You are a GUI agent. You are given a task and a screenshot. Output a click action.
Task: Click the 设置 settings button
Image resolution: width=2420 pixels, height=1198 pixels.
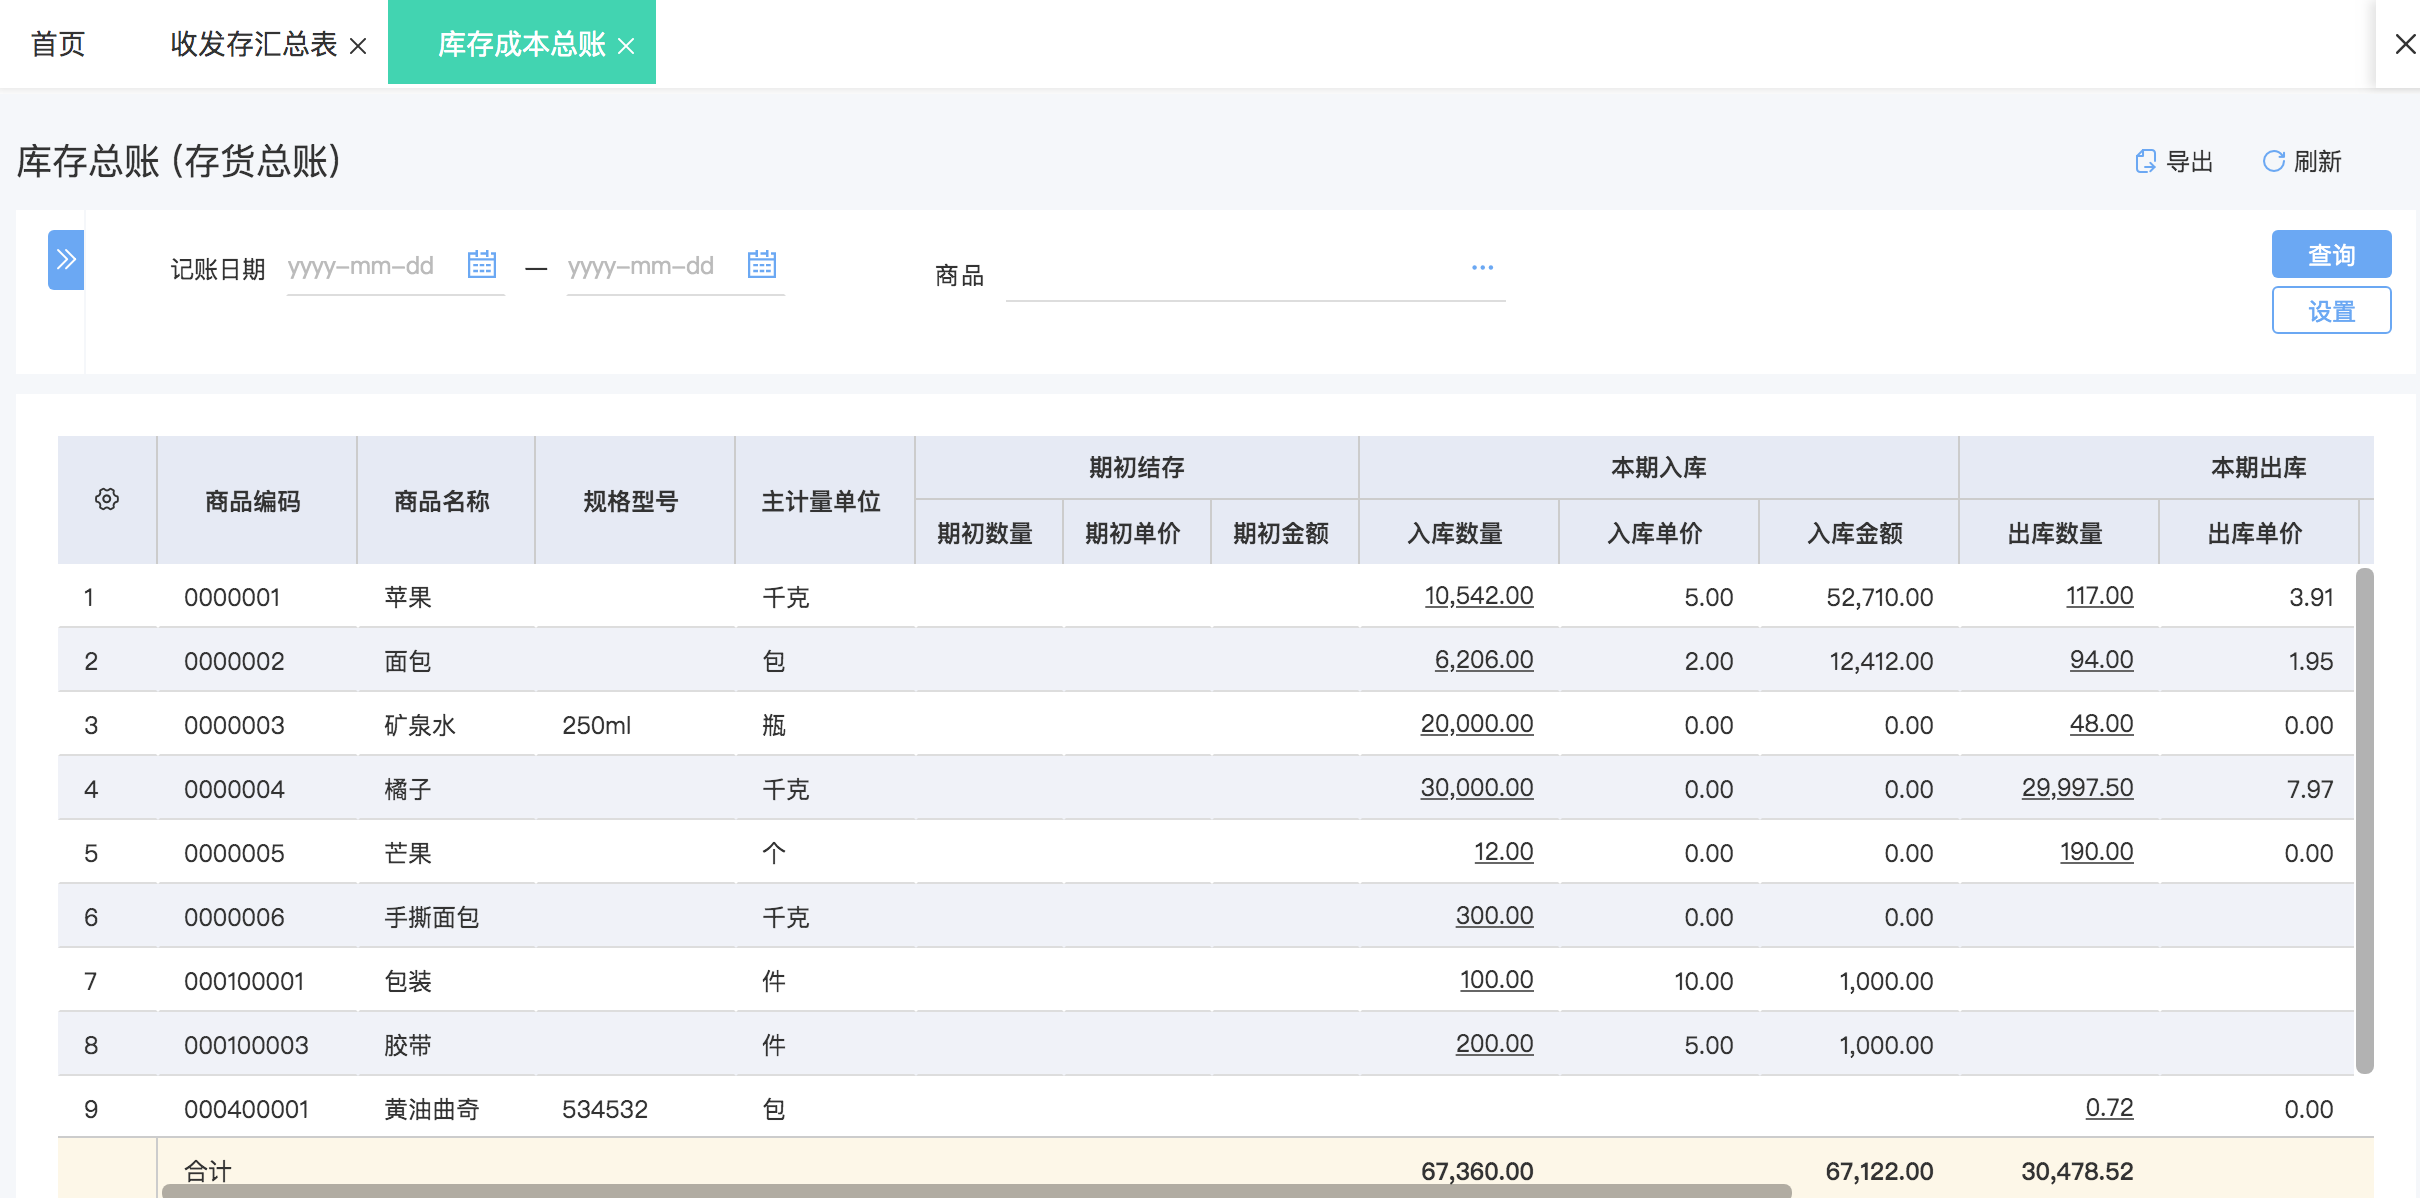[x=2329, y=309]
